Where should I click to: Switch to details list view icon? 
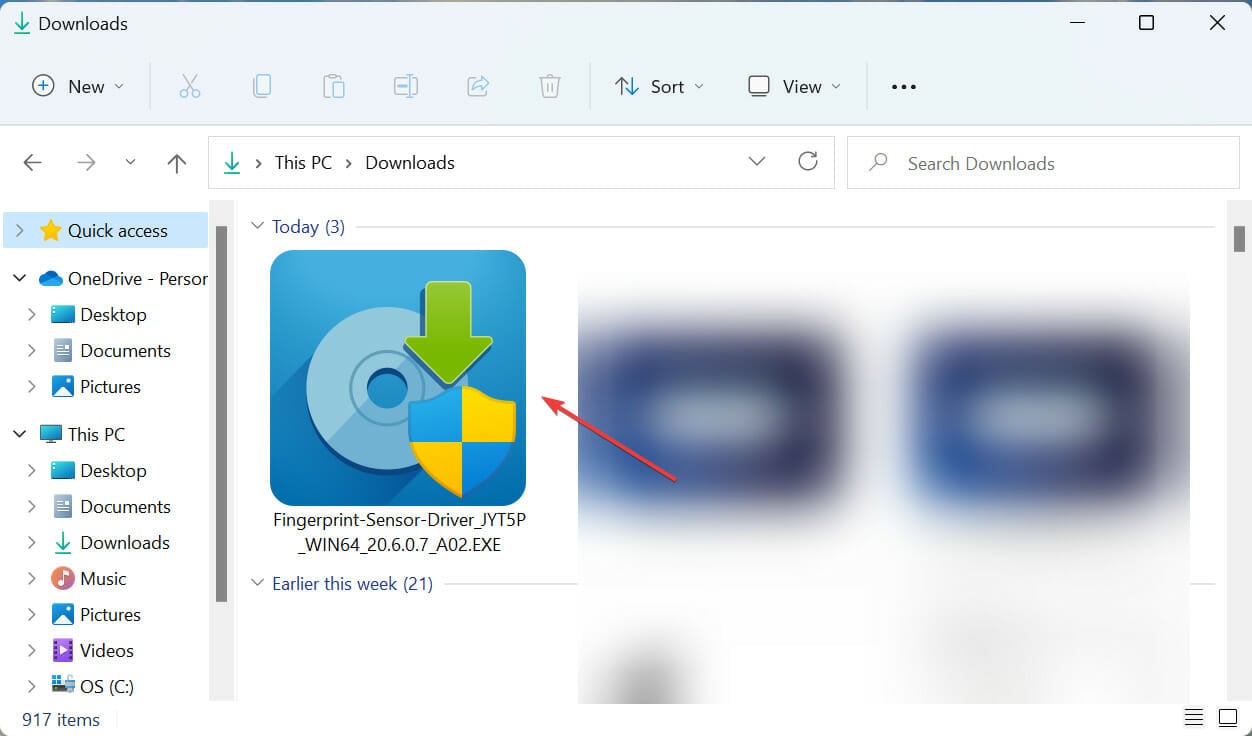pyautogui.click(x=1194, y=717)
